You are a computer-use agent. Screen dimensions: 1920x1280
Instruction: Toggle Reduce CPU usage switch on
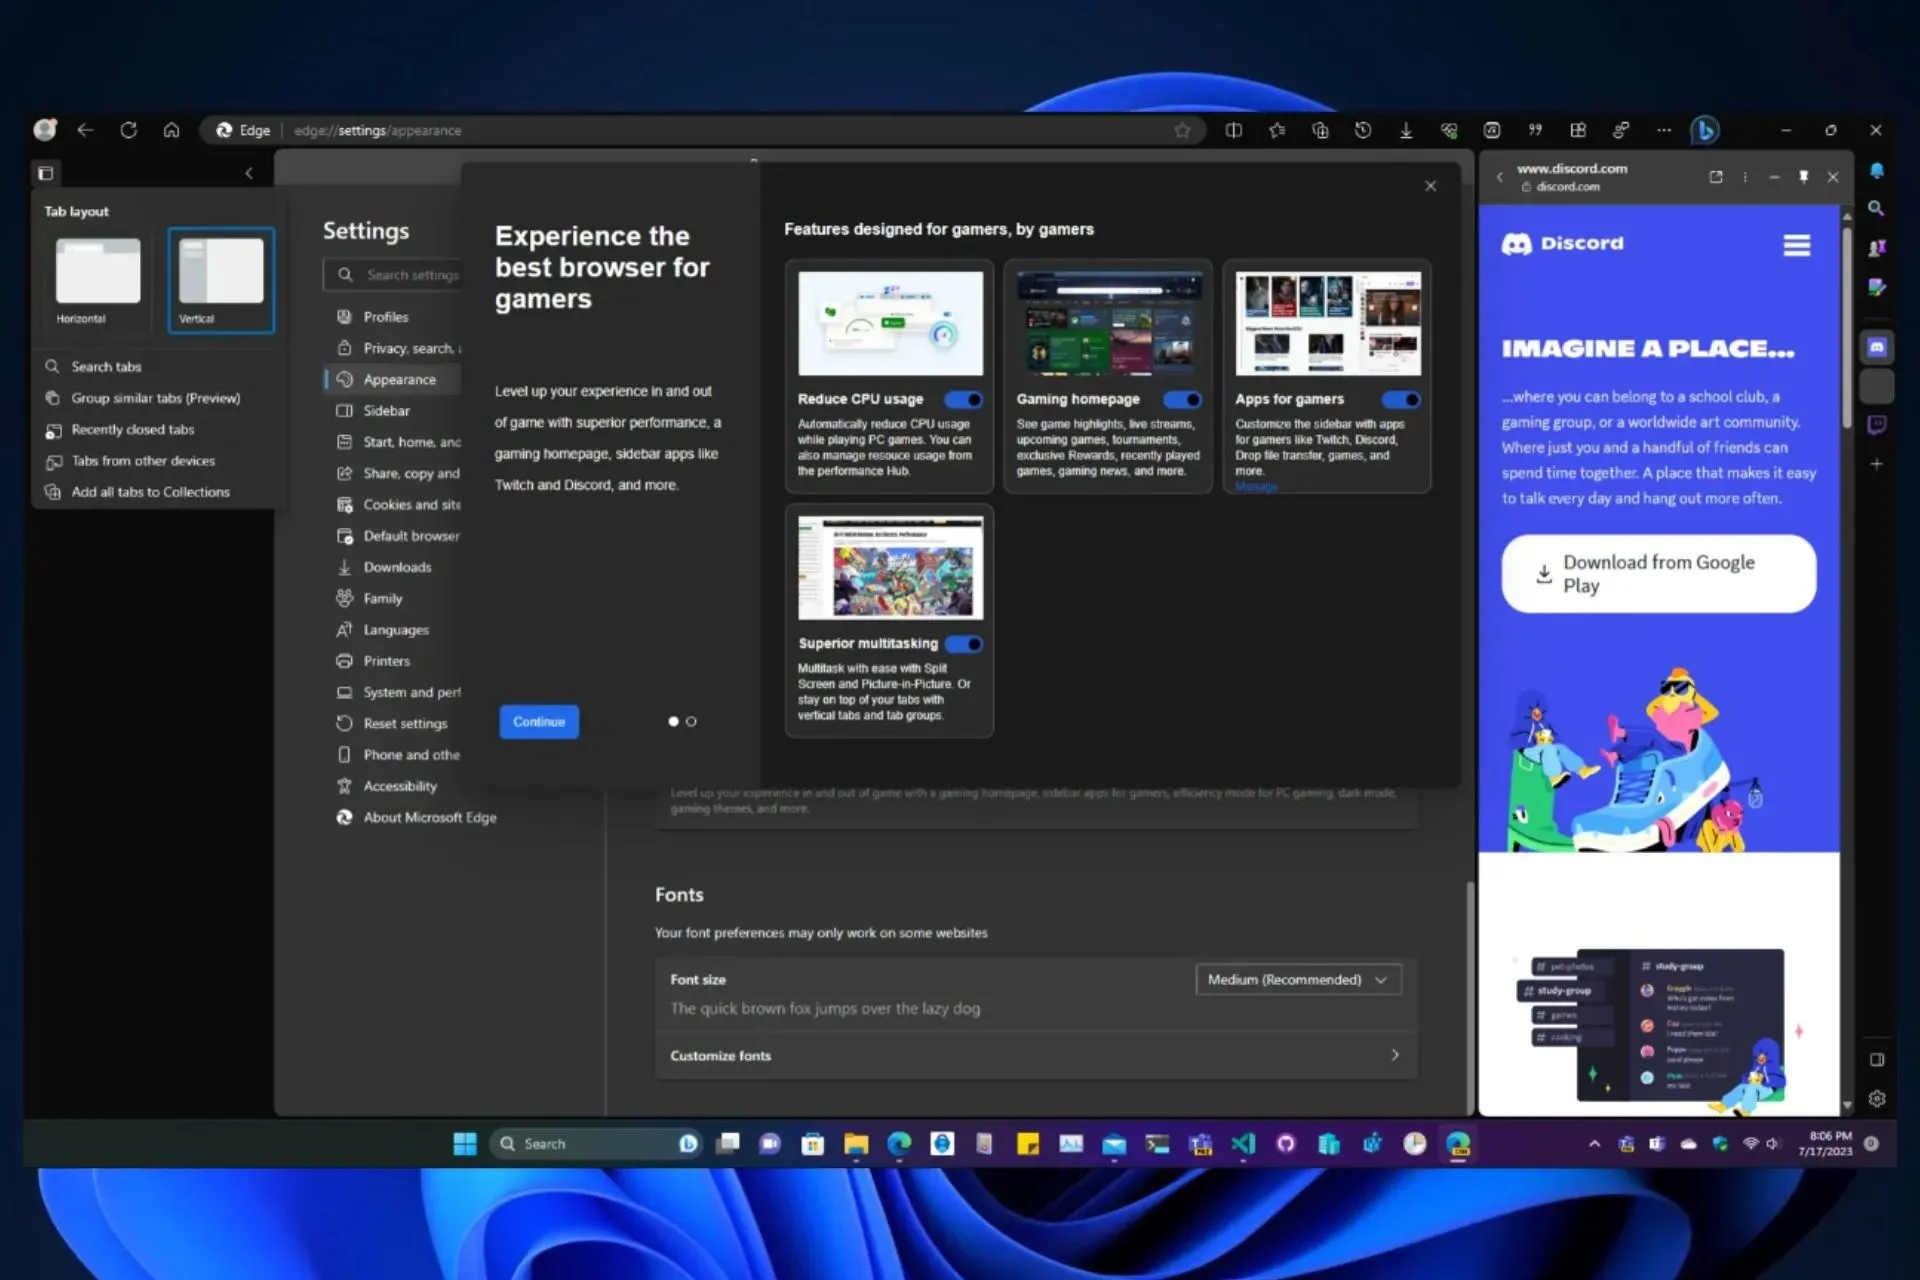pos(966,397)
